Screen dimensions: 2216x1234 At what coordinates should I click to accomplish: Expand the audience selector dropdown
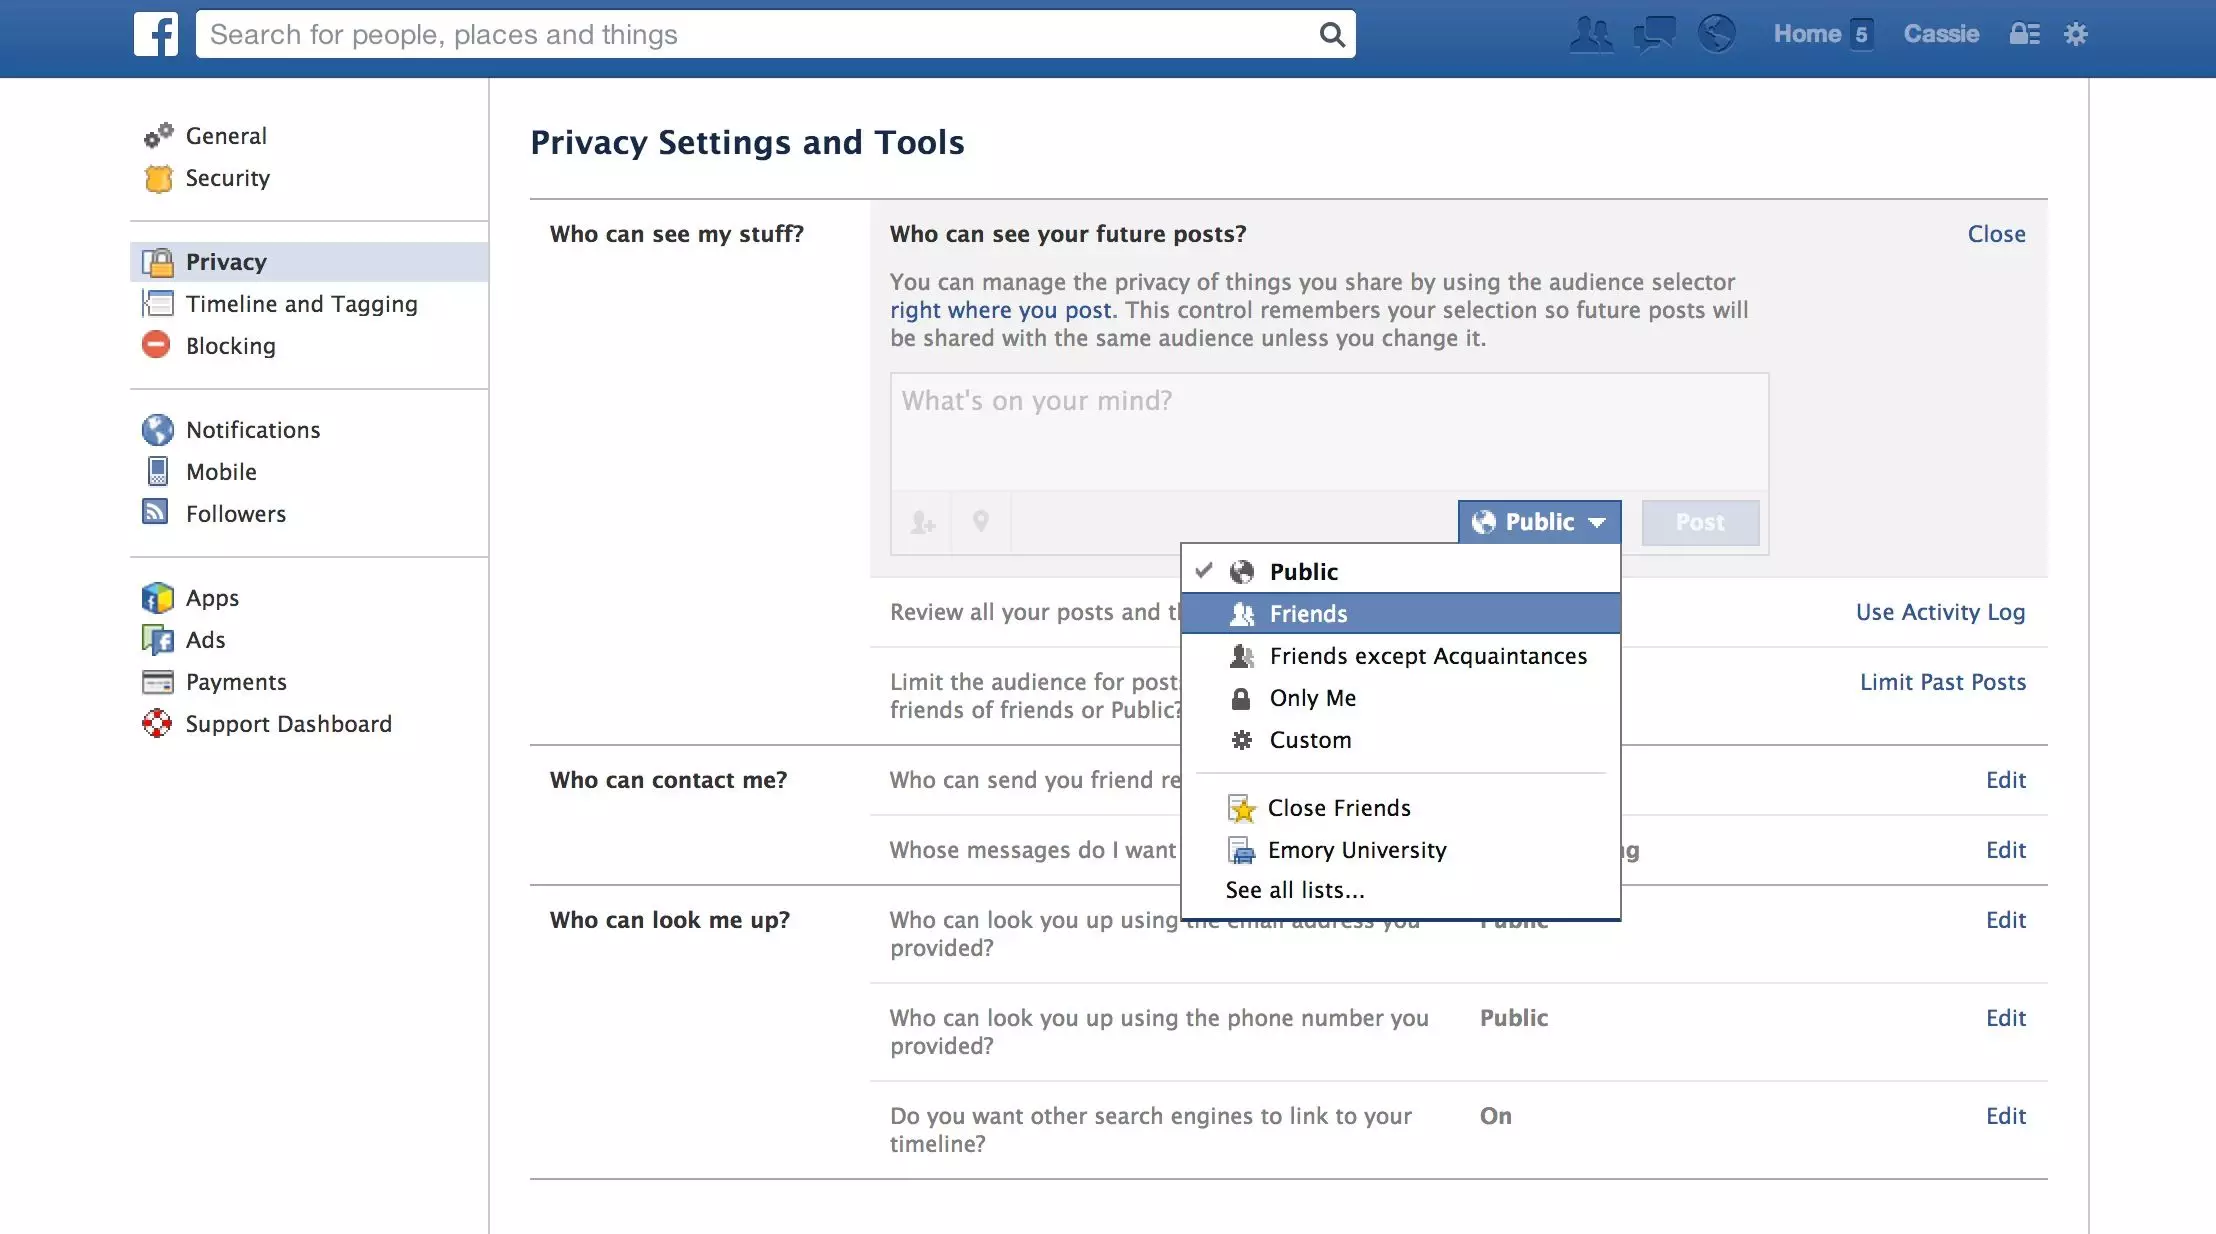tap(1537, 521)
